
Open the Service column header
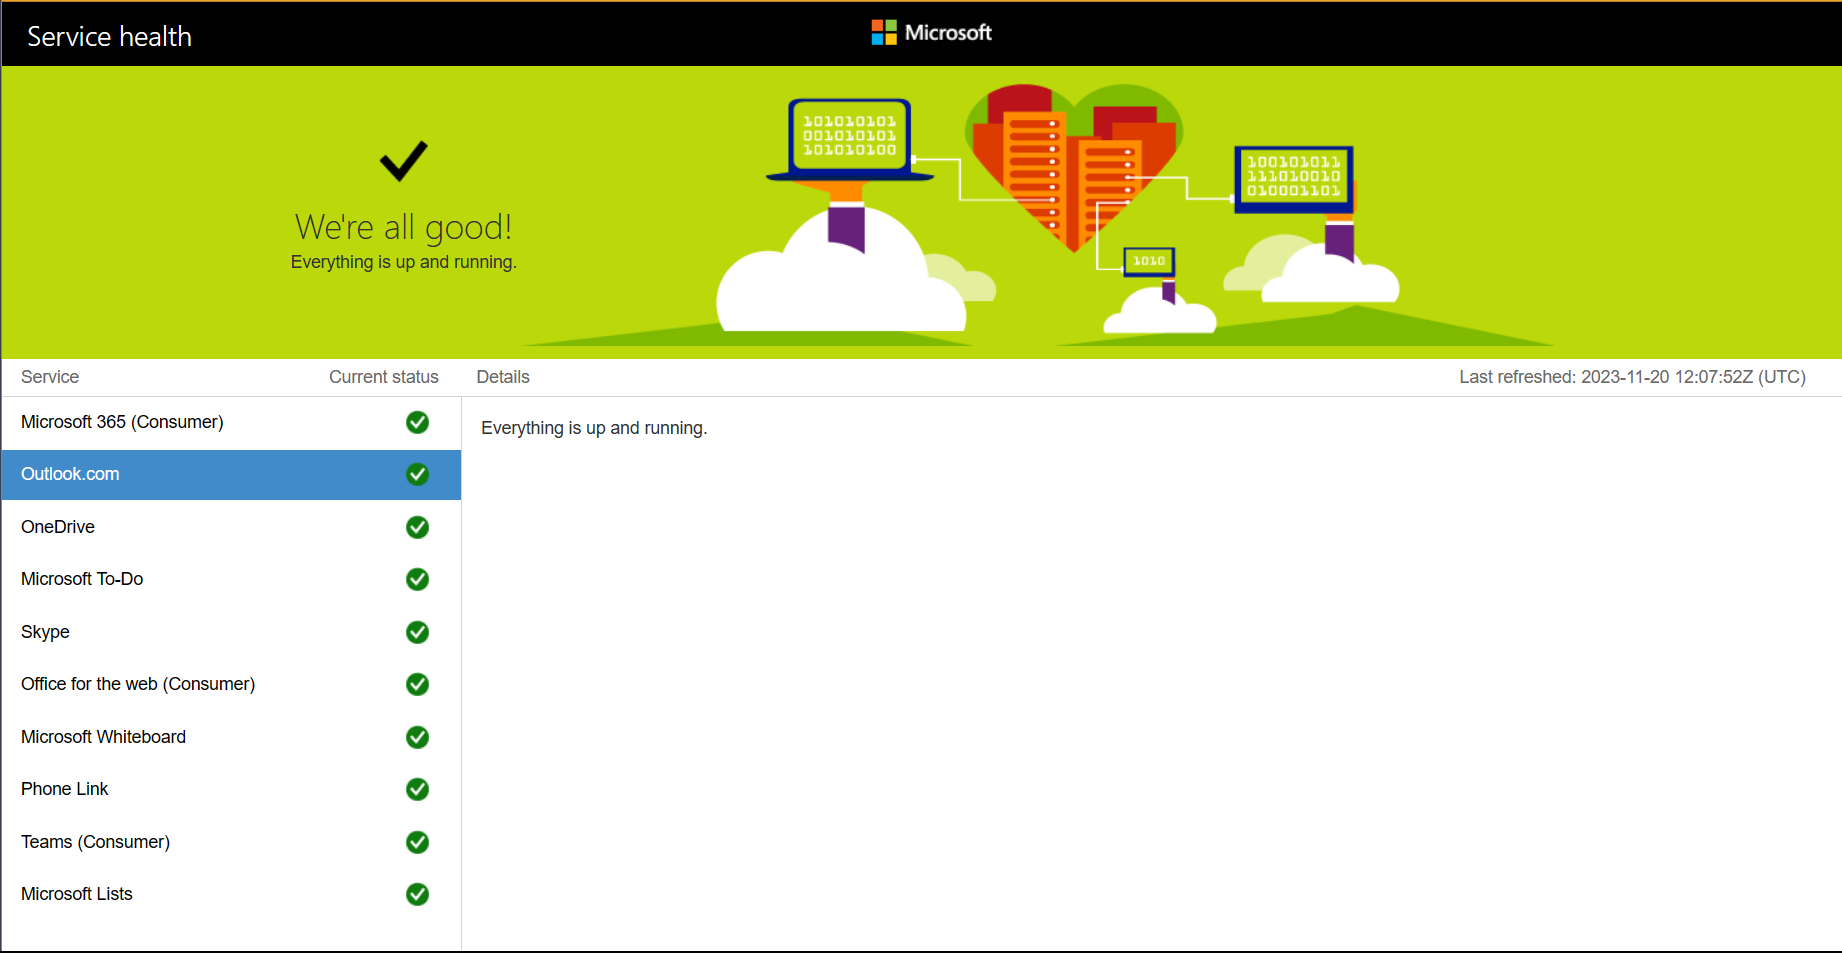[49, 377]
